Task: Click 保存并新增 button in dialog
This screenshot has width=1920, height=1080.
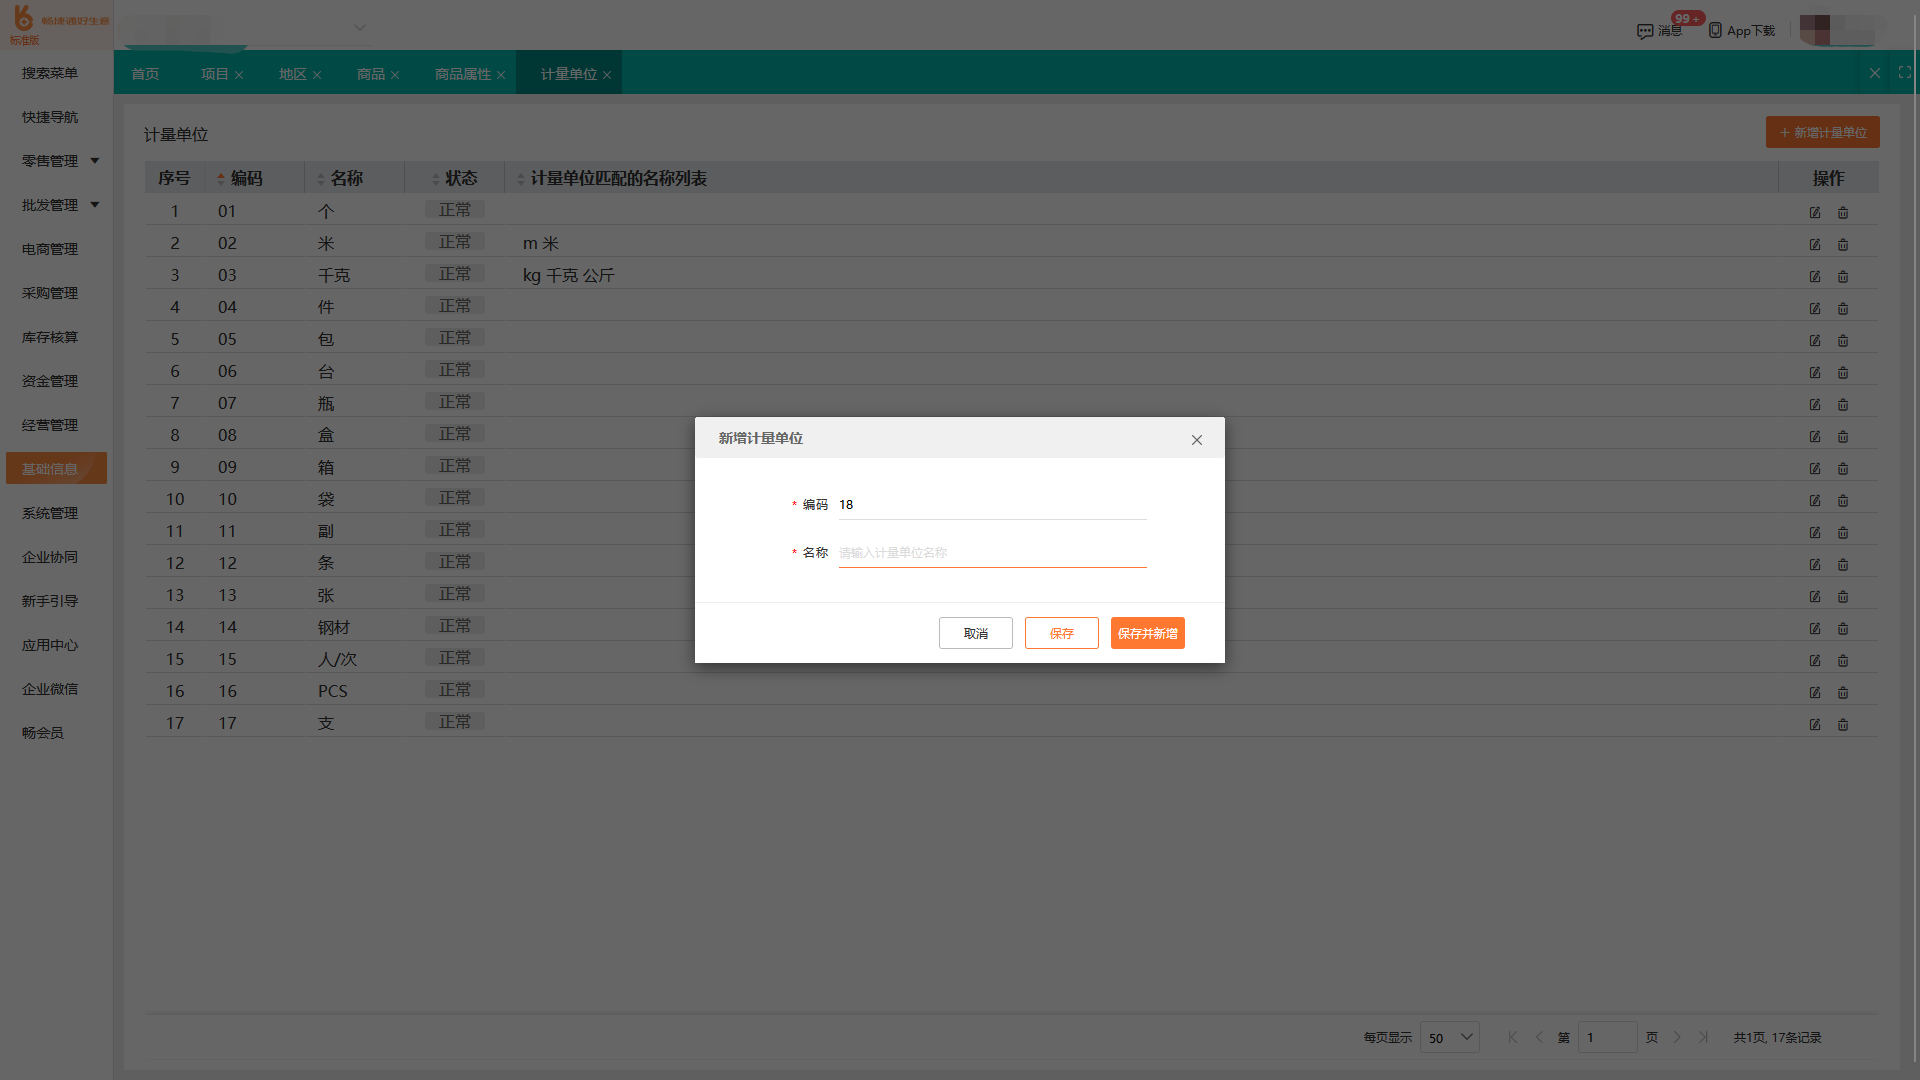Action: click(x=1145, y=633)
